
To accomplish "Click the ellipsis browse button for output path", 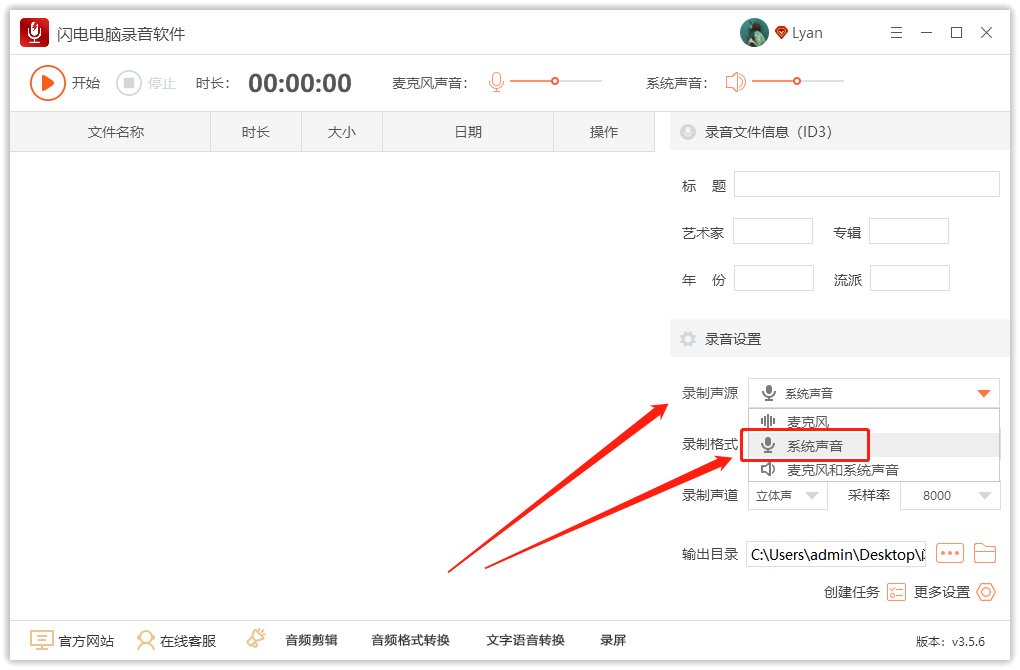I will pyautogui.click(x=949, y=552).
